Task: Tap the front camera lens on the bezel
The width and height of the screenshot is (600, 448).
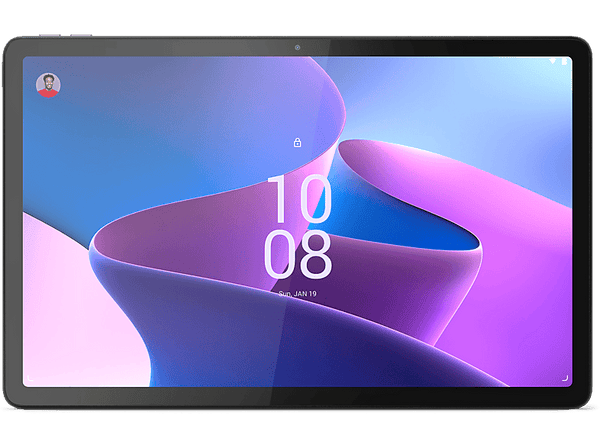Action: coord(299,48)
